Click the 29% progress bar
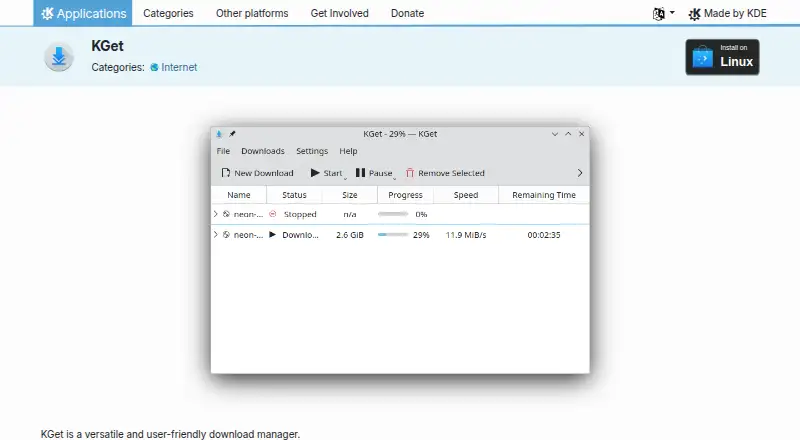The height and width of the screenshot is (440, 800). tap(393, 235)
